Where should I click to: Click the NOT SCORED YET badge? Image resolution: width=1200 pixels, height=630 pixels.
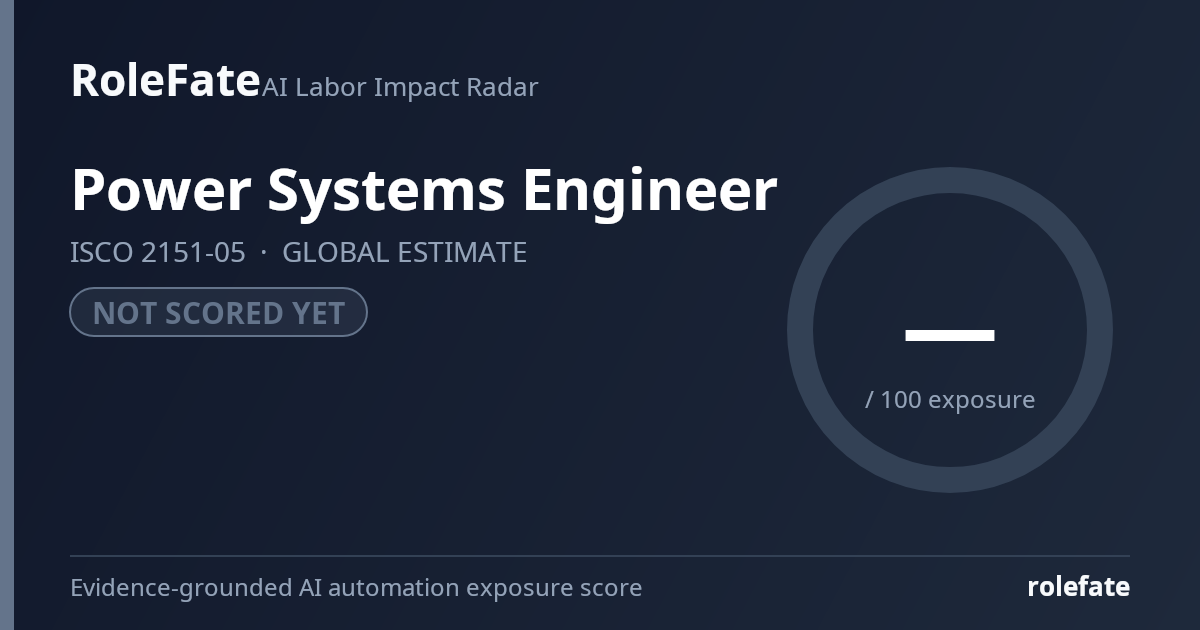pos(218,312)
